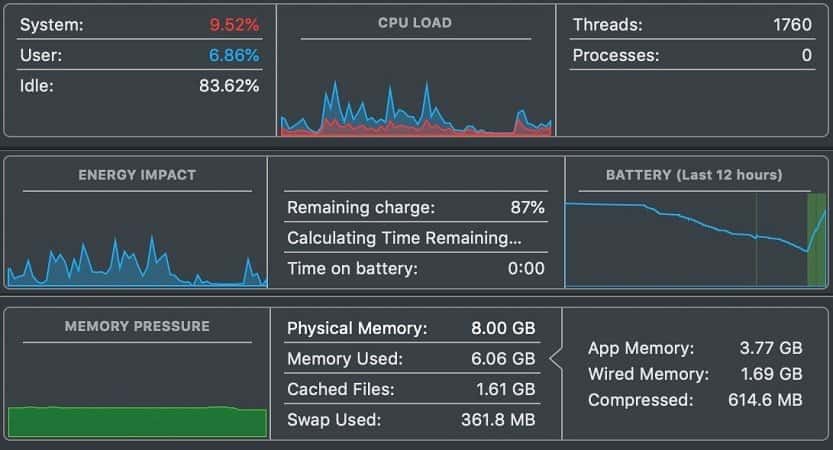Click the Energy Impact graph

click(x=137, y=260)
